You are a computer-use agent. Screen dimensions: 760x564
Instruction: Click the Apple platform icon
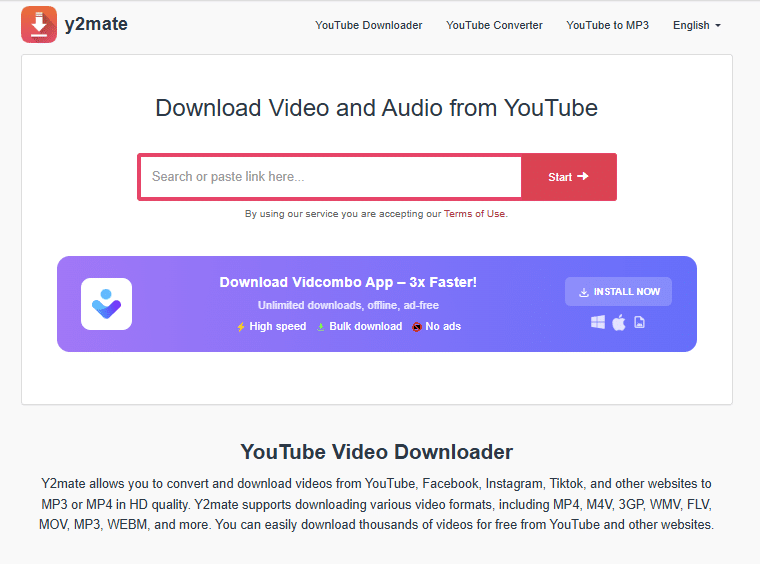[x=619, y=322]
